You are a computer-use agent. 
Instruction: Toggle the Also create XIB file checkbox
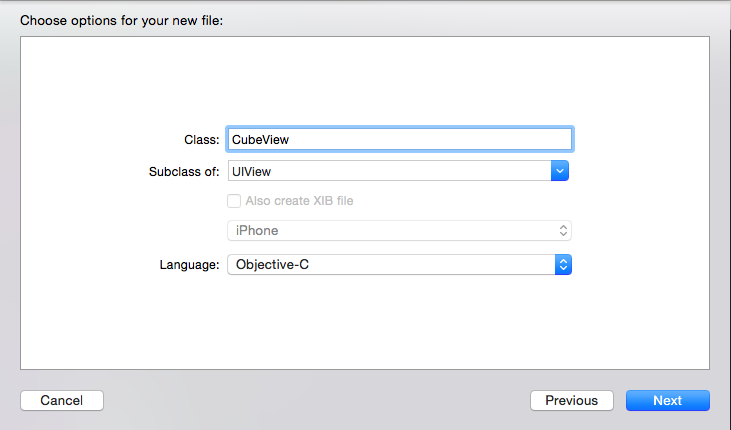click(234, 200)
